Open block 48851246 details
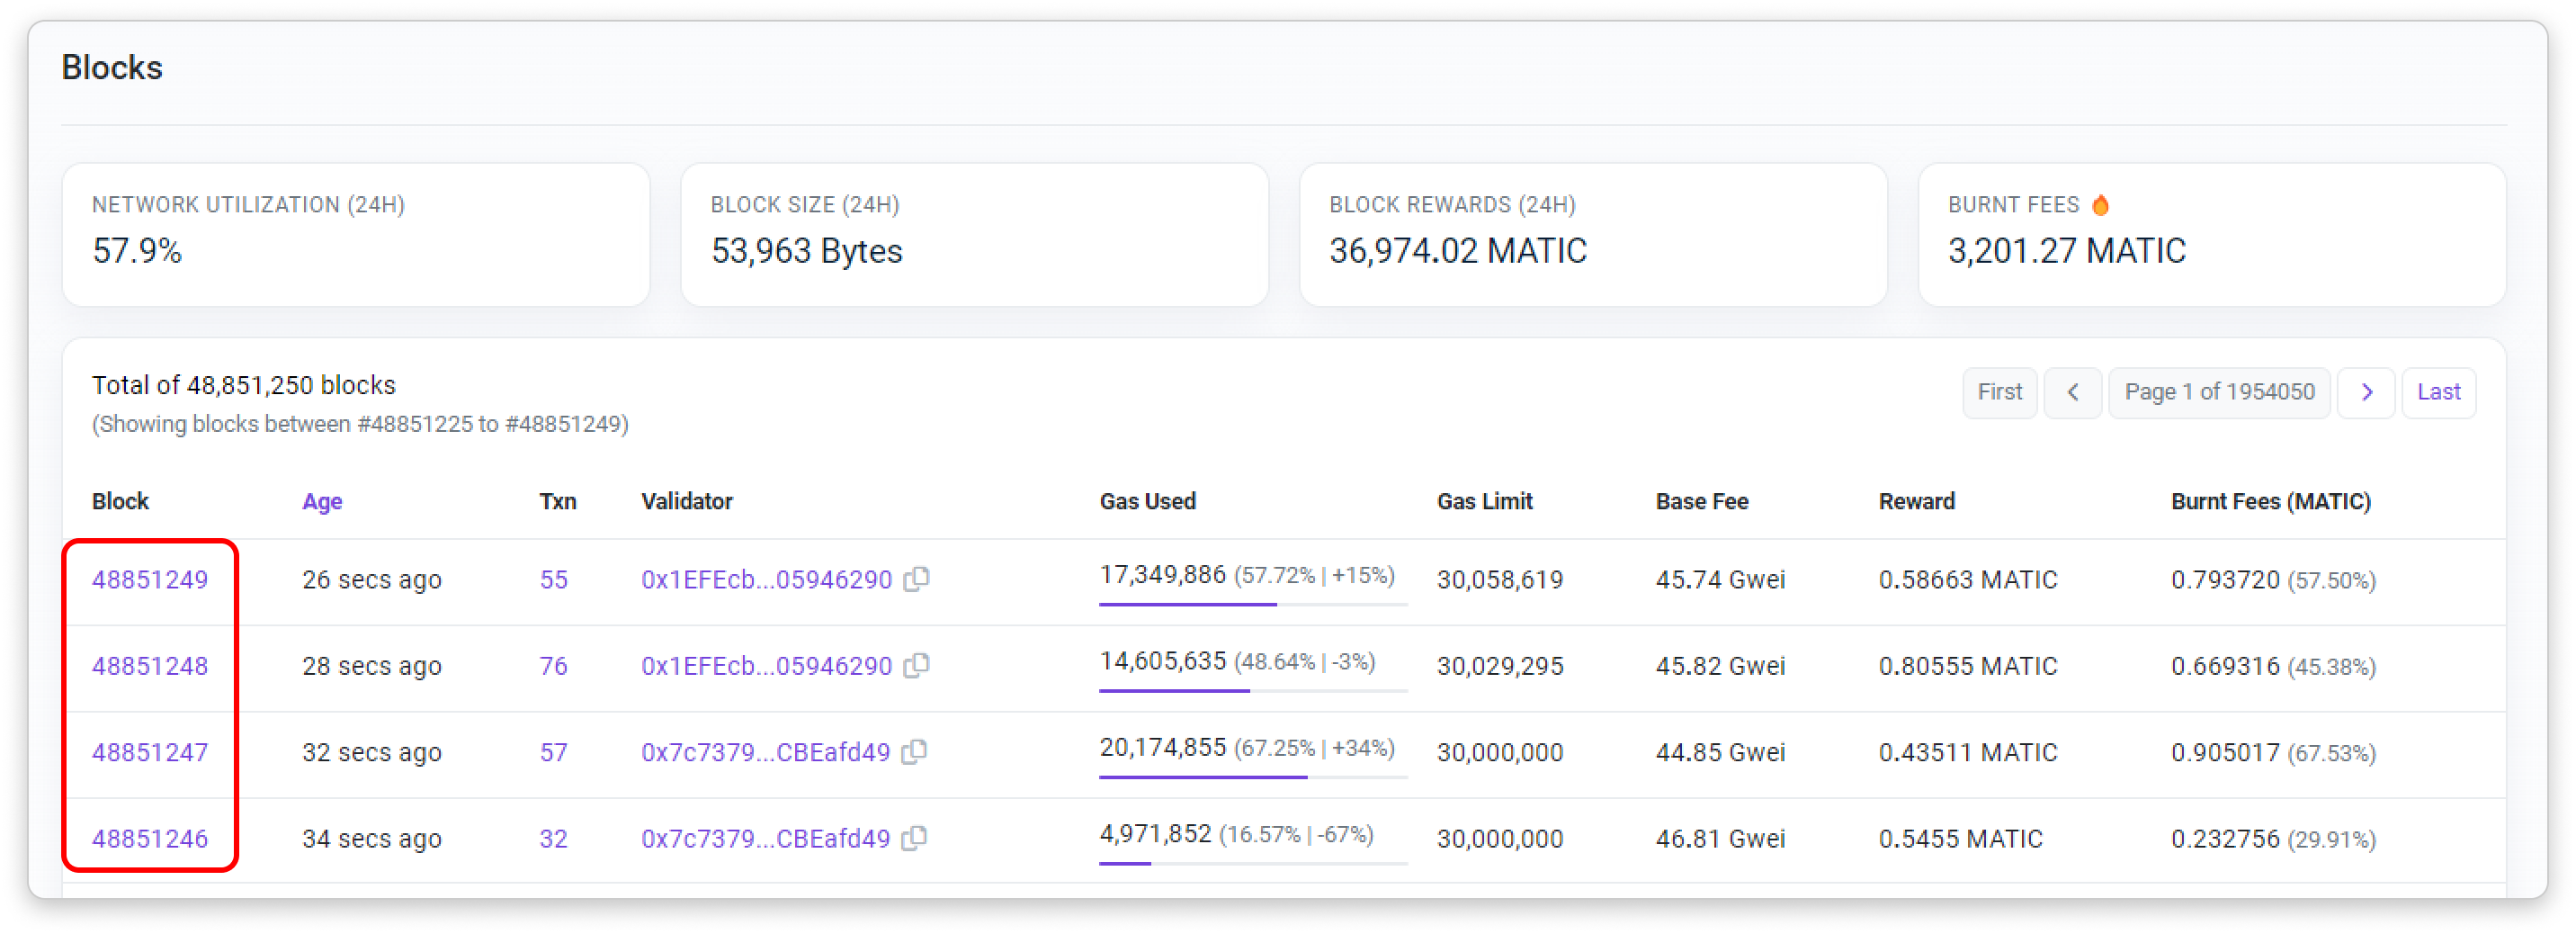 coord(150,838)
